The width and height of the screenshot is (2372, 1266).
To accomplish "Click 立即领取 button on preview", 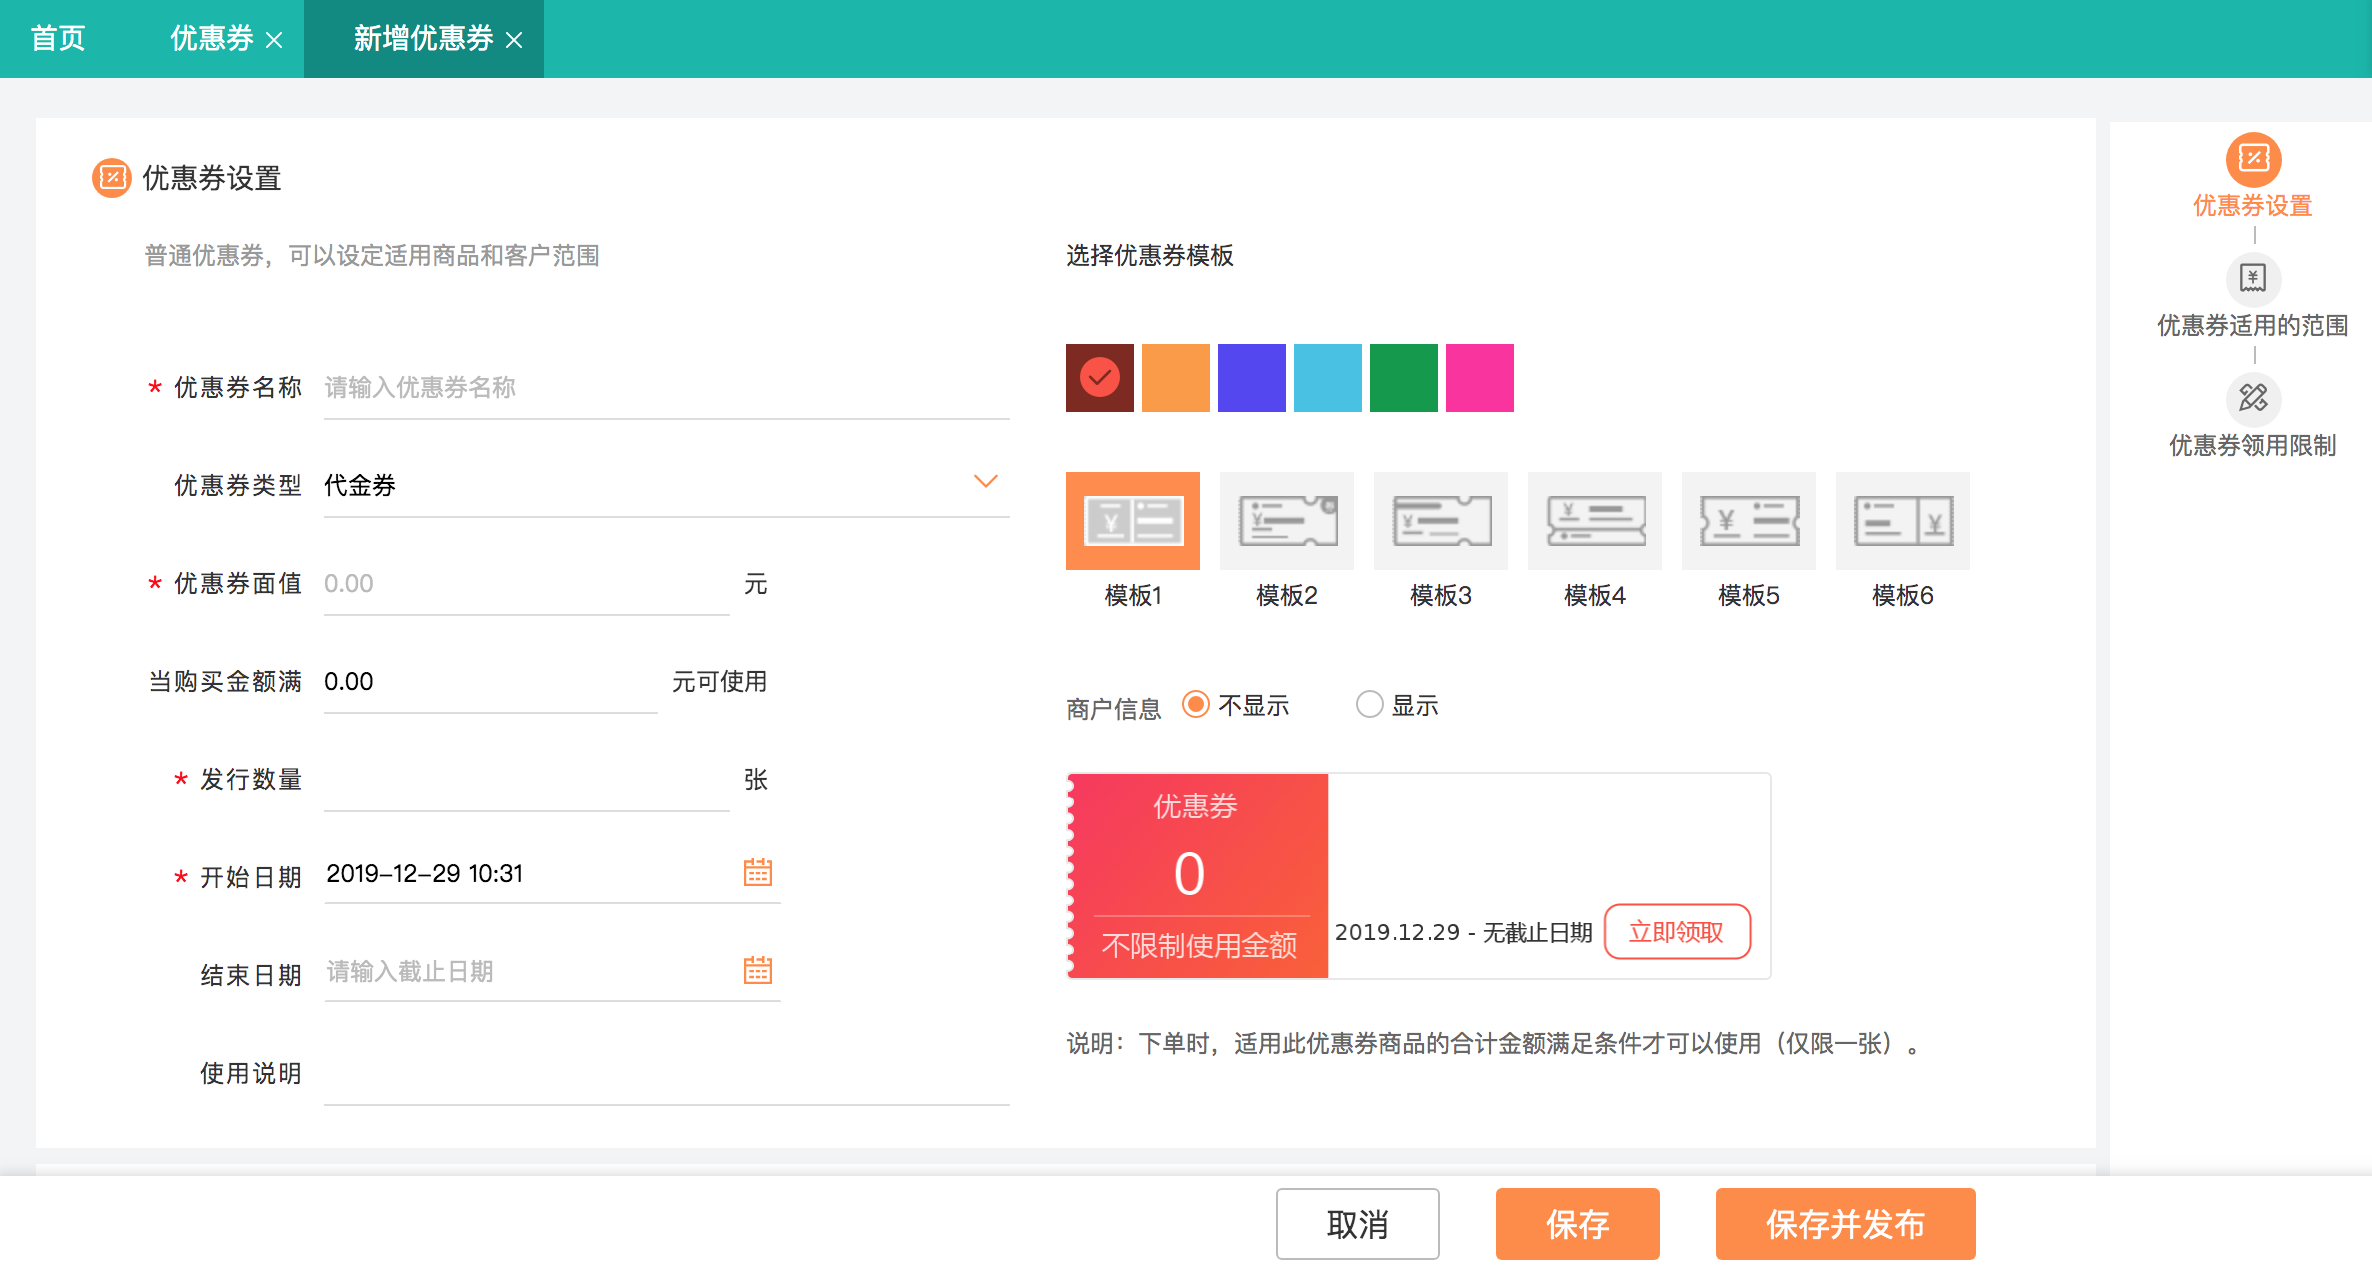I will [1675, 930].
